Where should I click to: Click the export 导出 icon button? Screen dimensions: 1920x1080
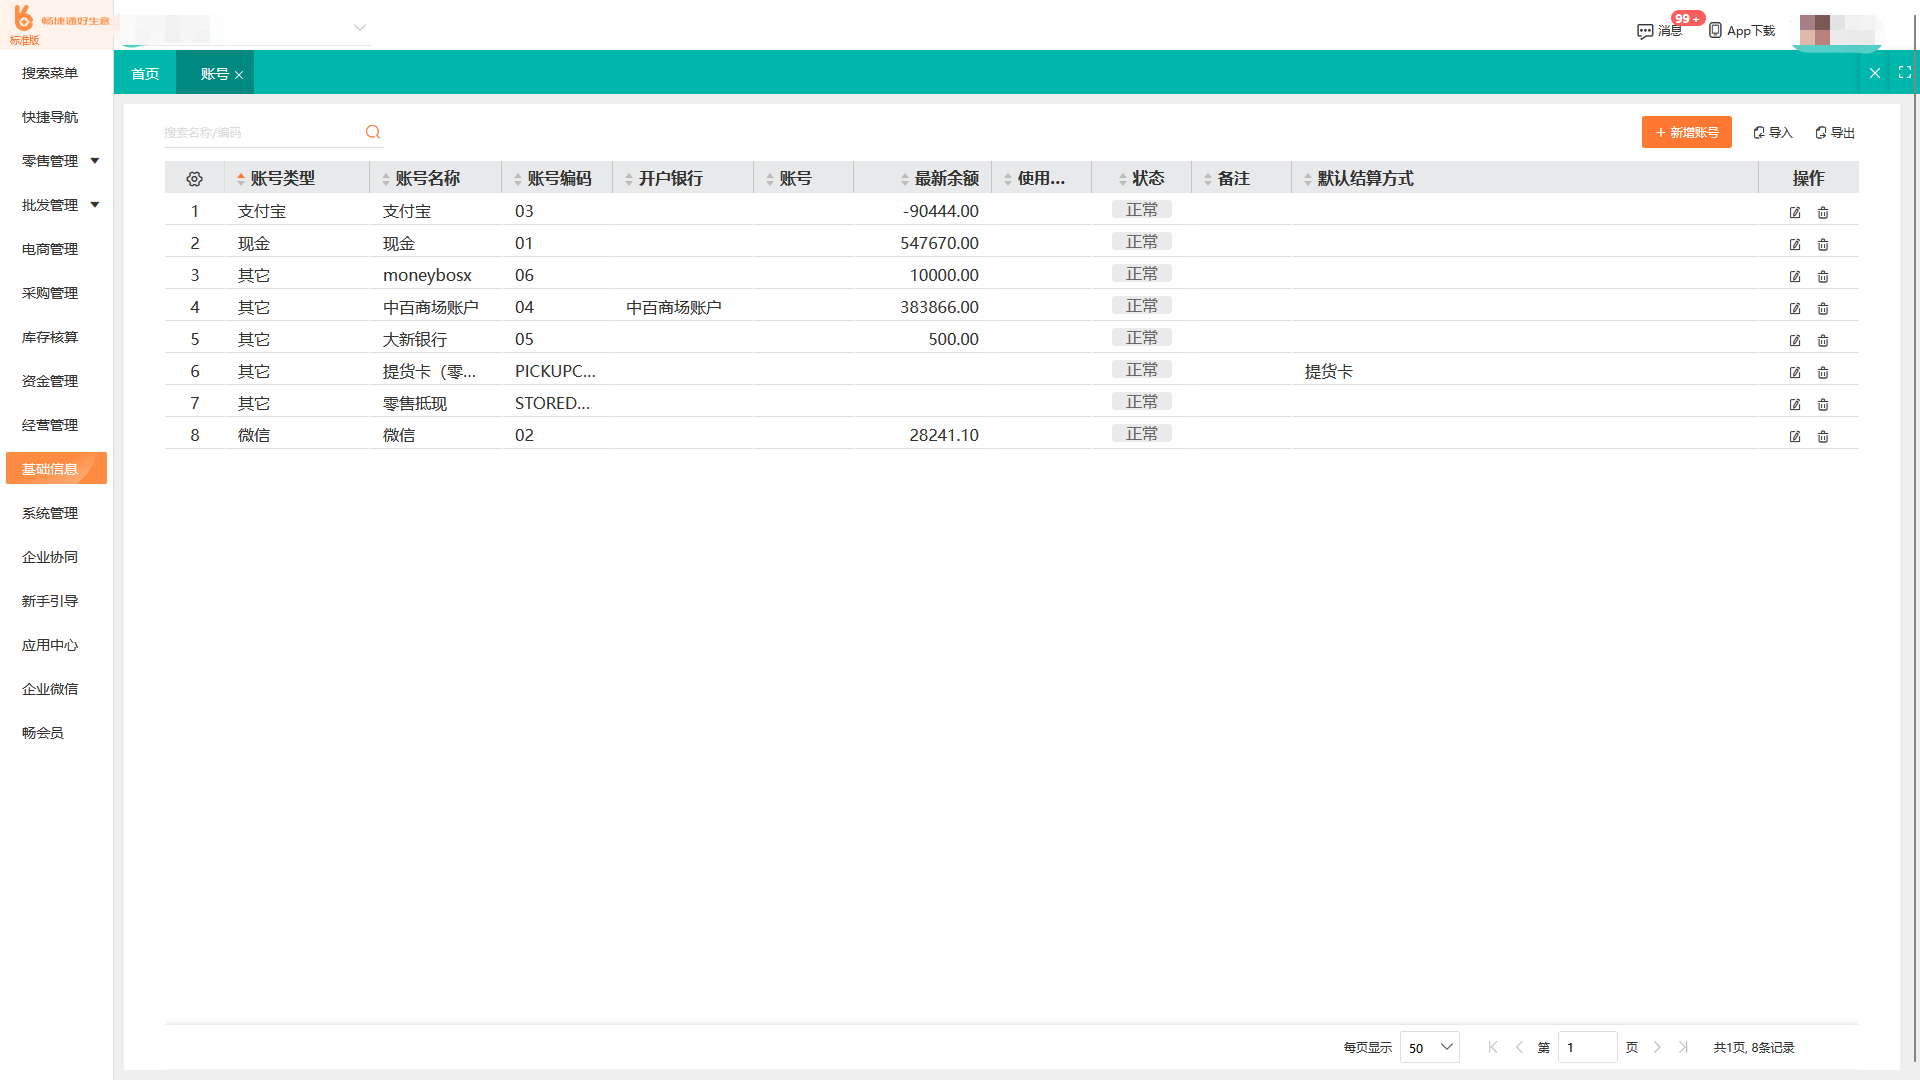tap(1833, 132)
